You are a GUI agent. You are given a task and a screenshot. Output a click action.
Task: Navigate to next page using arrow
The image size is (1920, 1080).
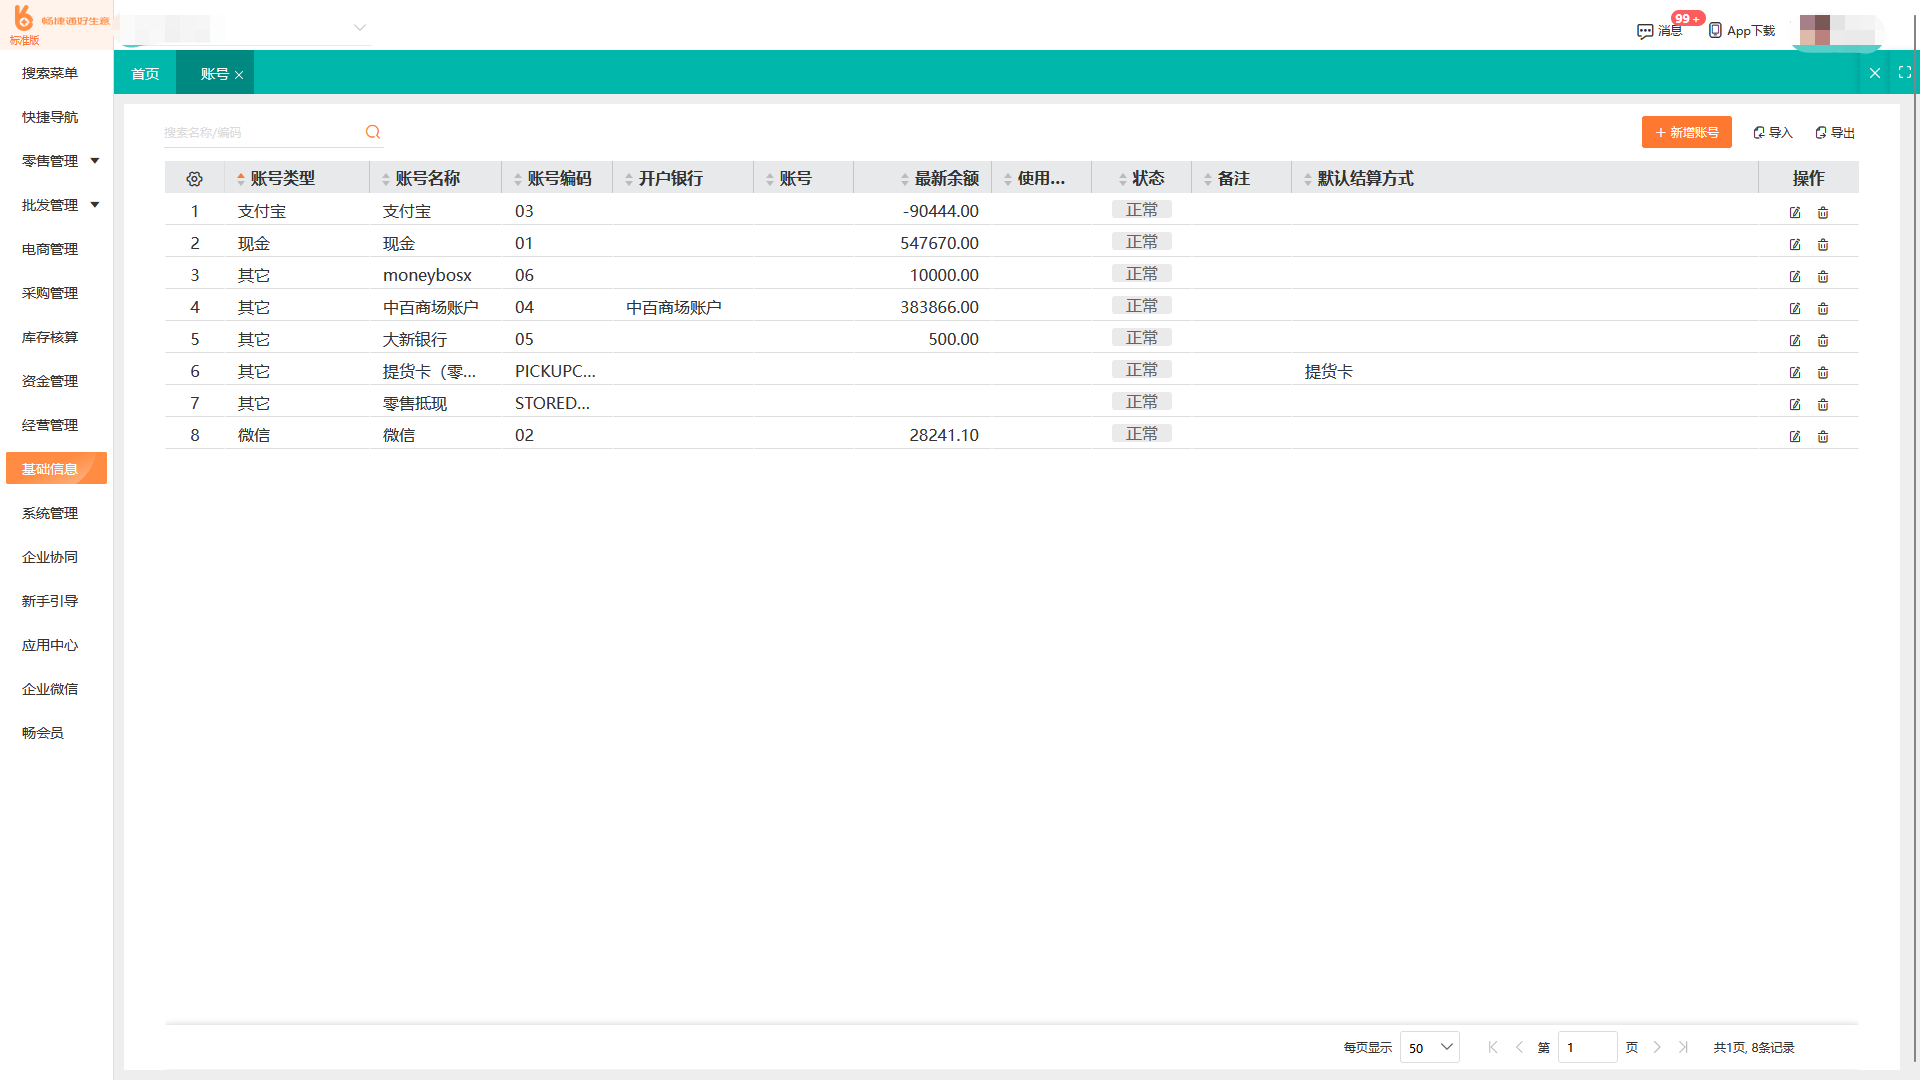coord(1658,1047)
